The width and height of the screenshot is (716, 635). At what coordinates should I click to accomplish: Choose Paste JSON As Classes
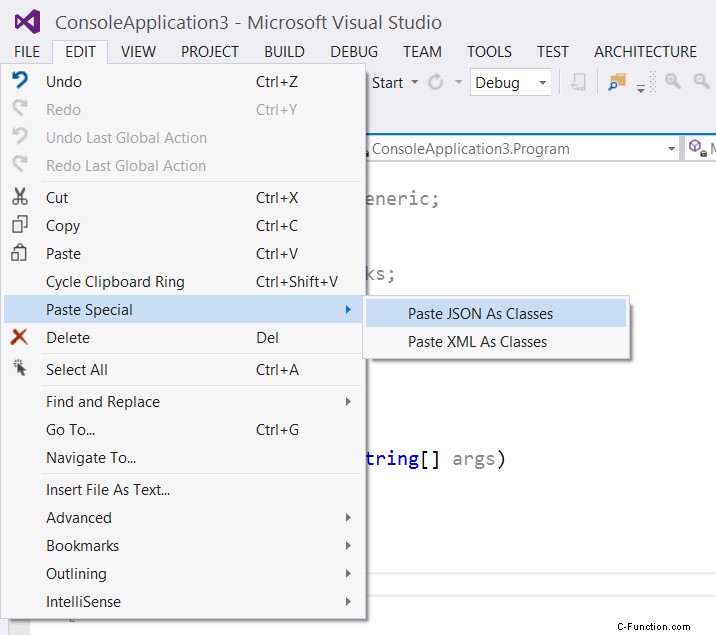(480, 313)
